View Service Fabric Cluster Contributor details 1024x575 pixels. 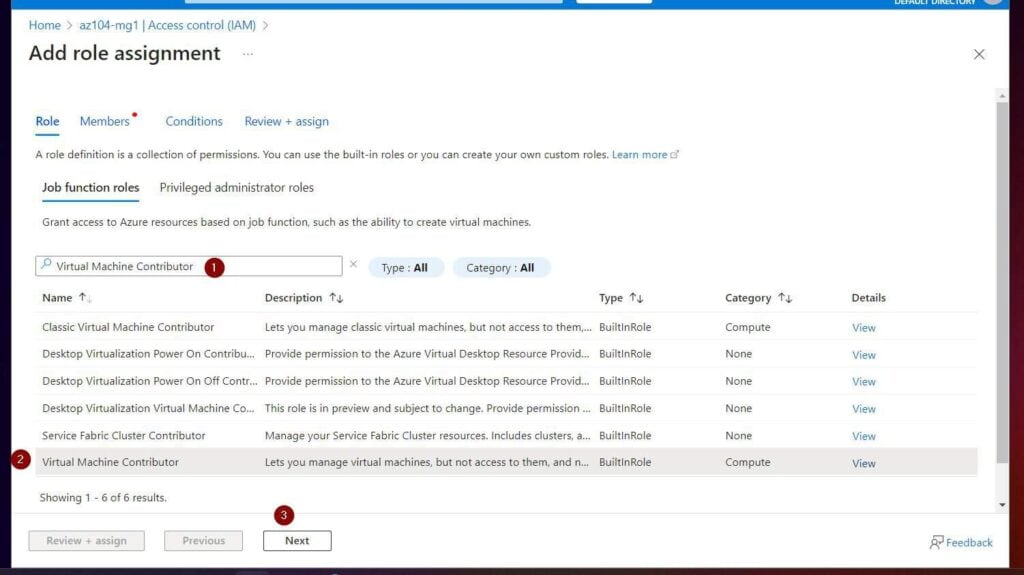[x=863, y=436]
